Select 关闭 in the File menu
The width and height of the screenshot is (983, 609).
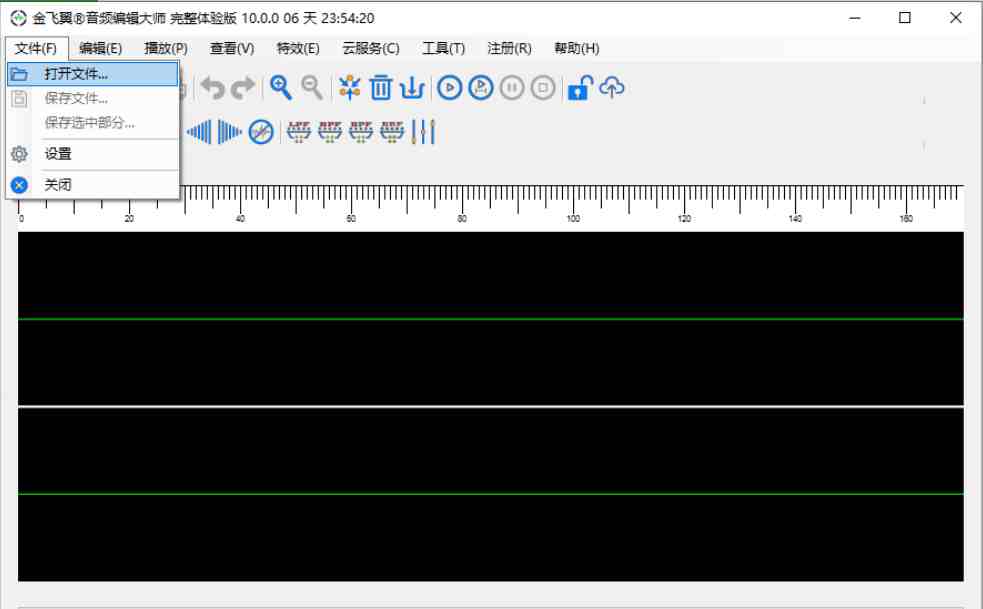click(x=58, y=185)
